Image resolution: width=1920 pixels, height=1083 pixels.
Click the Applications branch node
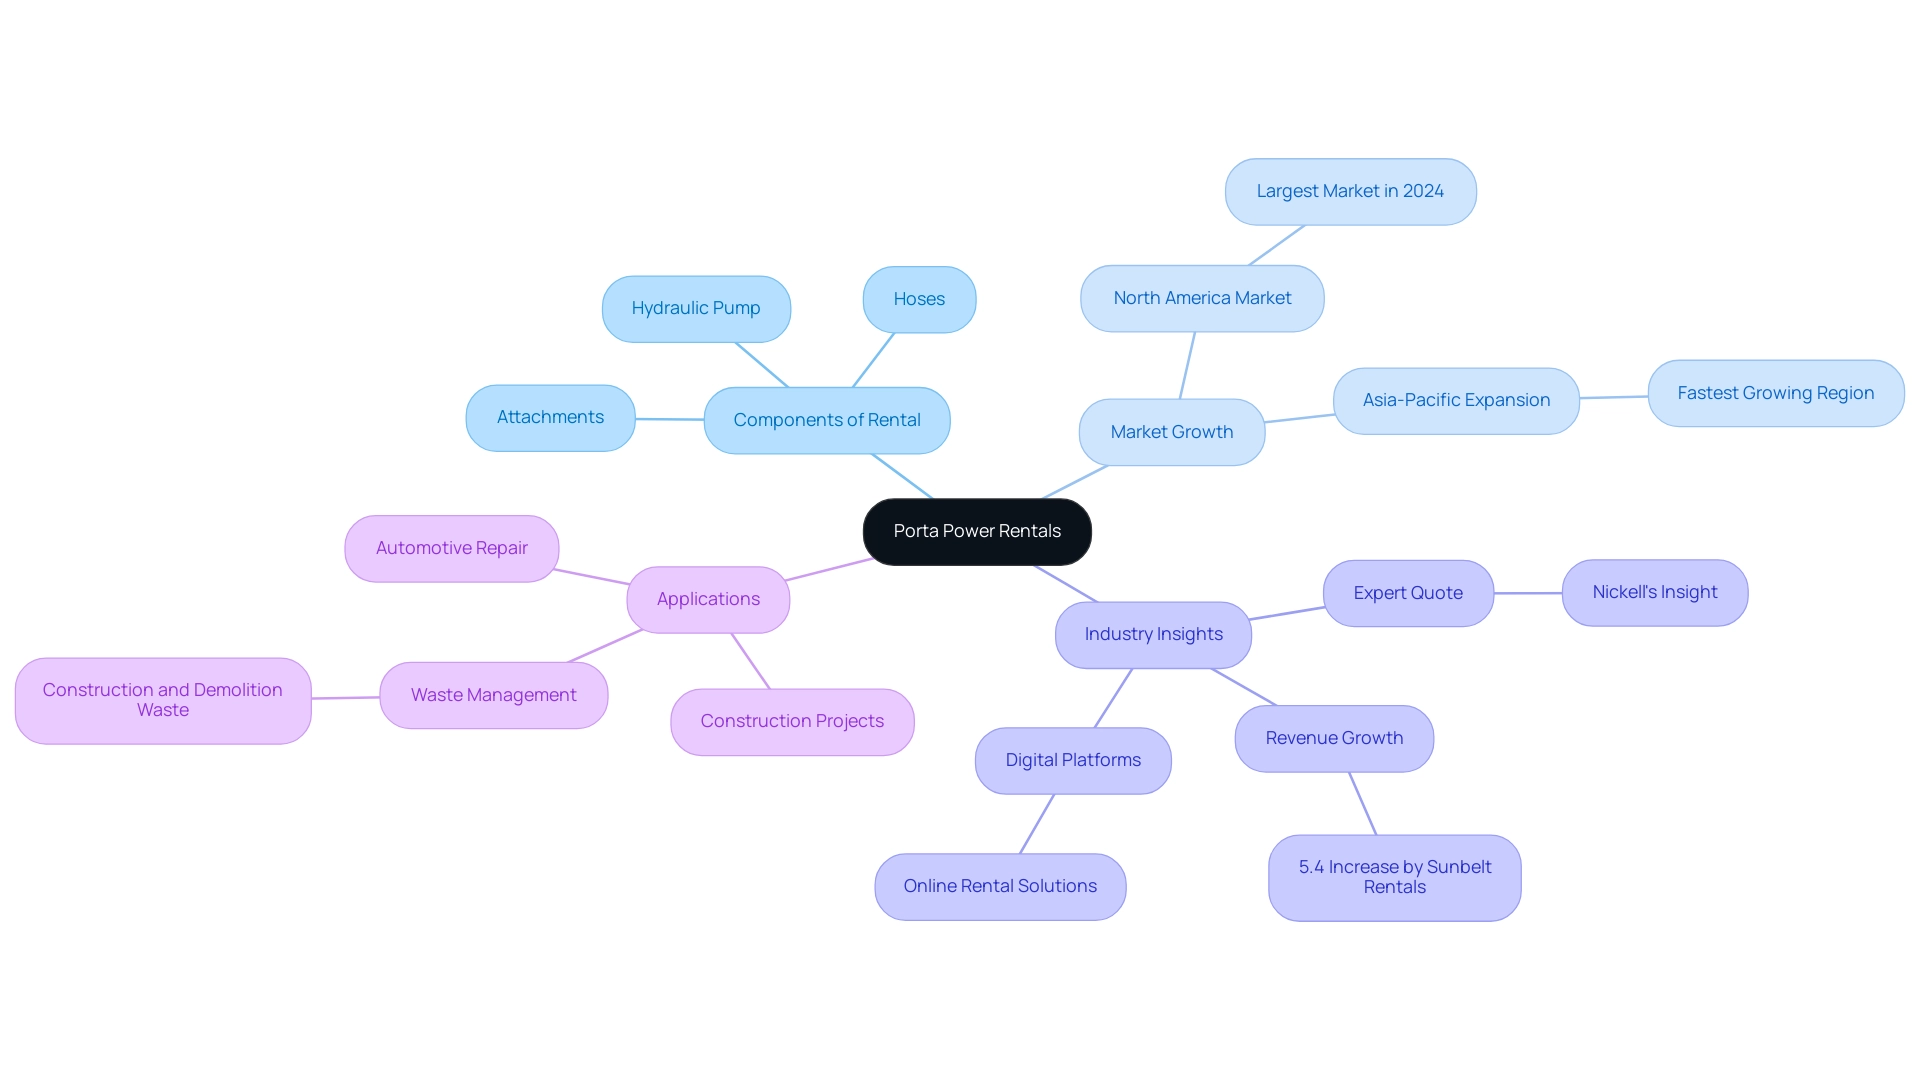point(707,598)
